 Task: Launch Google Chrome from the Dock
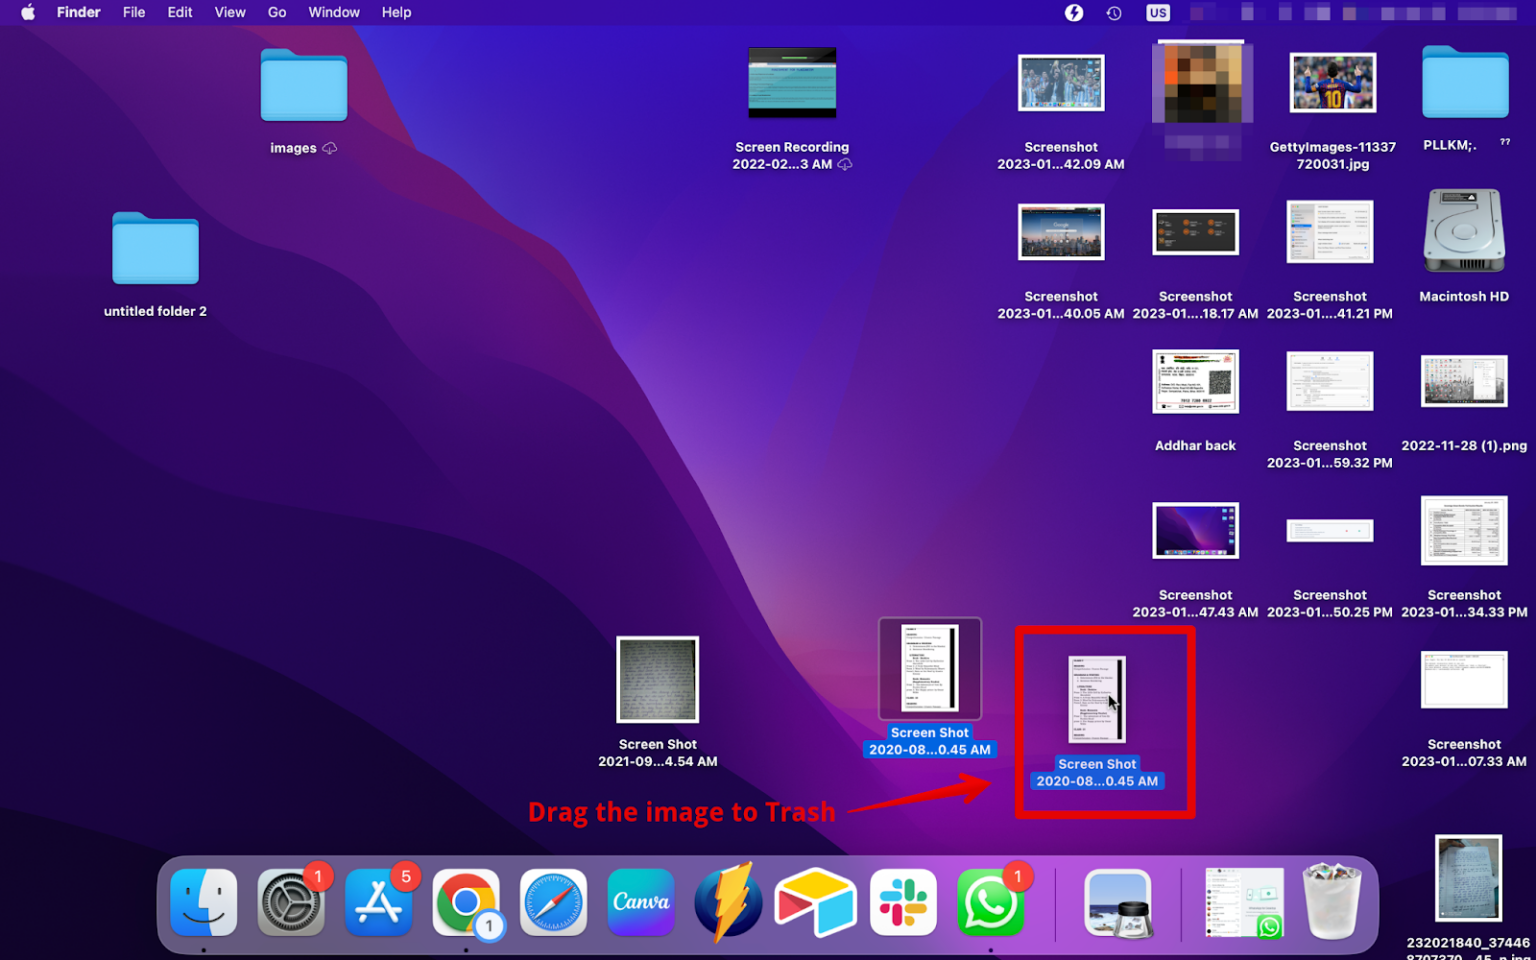[x=466, y=902]
